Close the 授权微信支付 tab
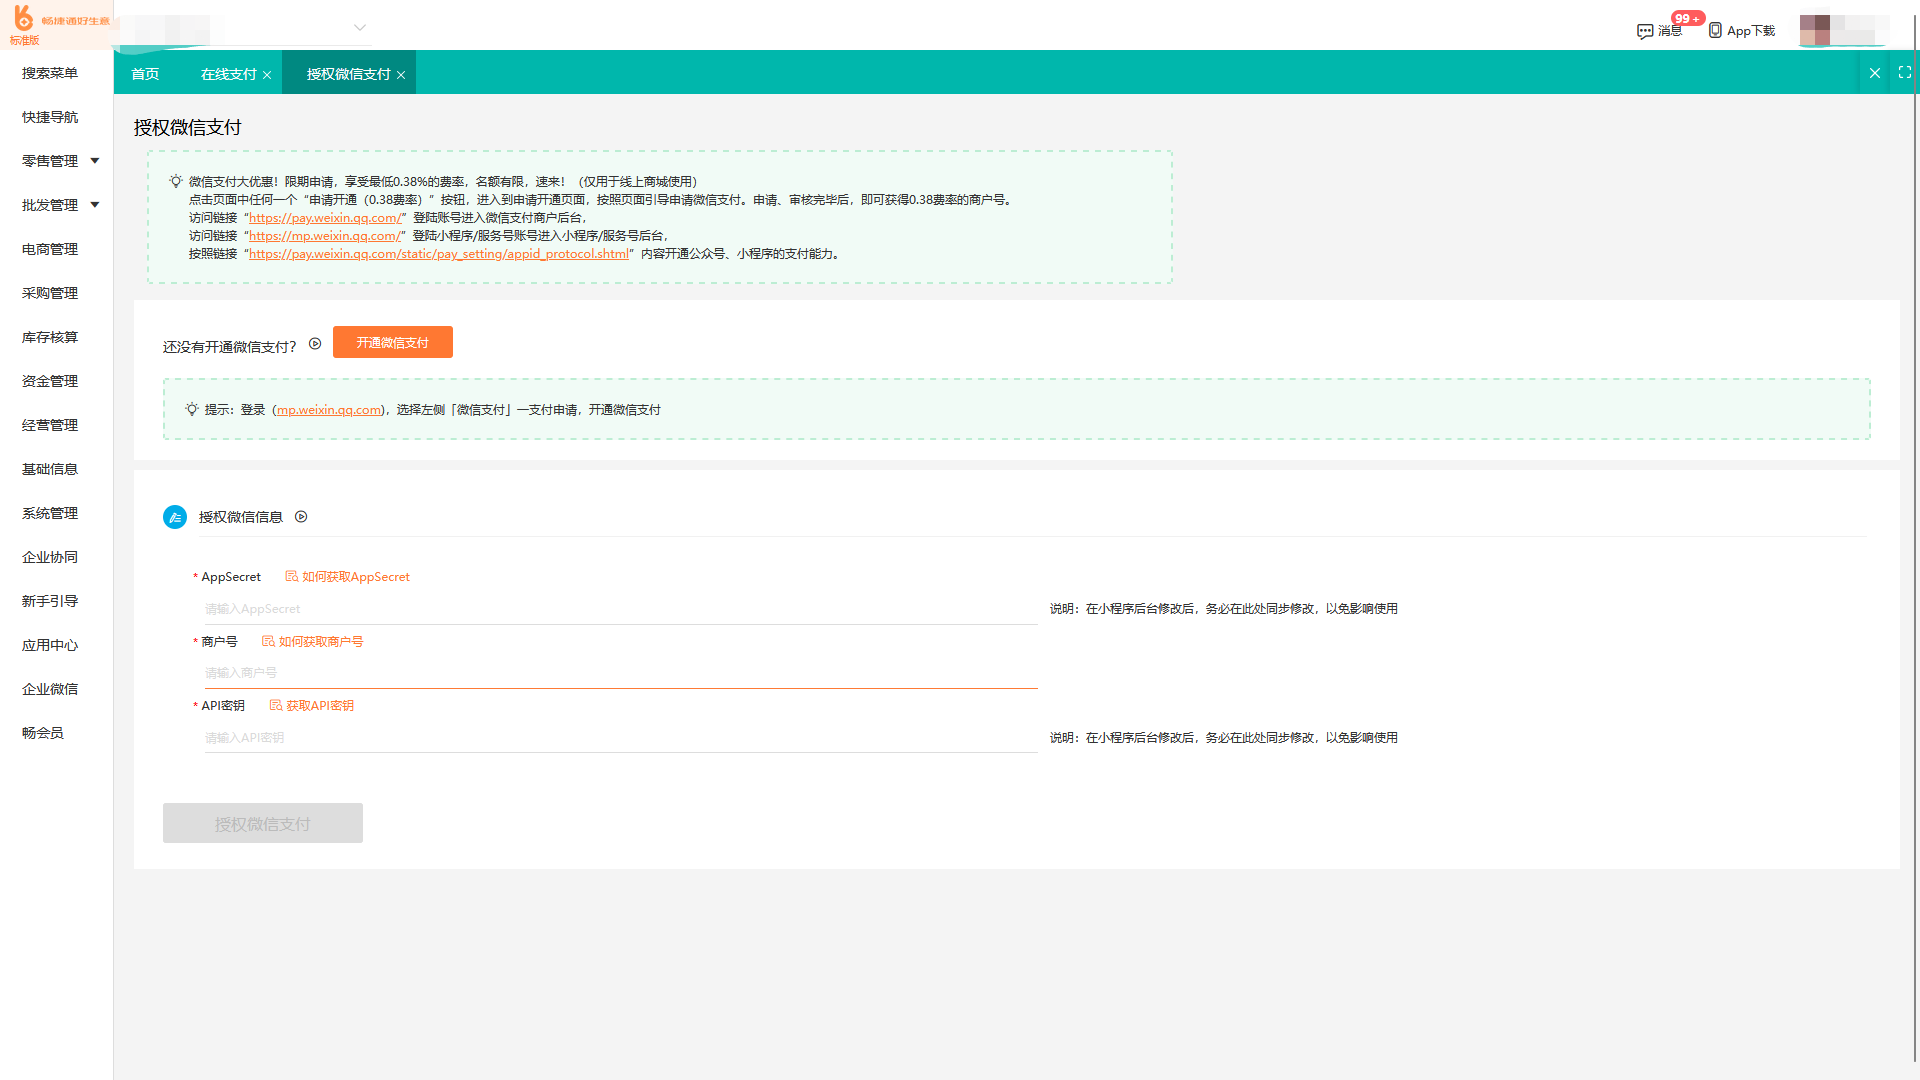This screenshot has height=1080, width=1920. click(402, 74)
